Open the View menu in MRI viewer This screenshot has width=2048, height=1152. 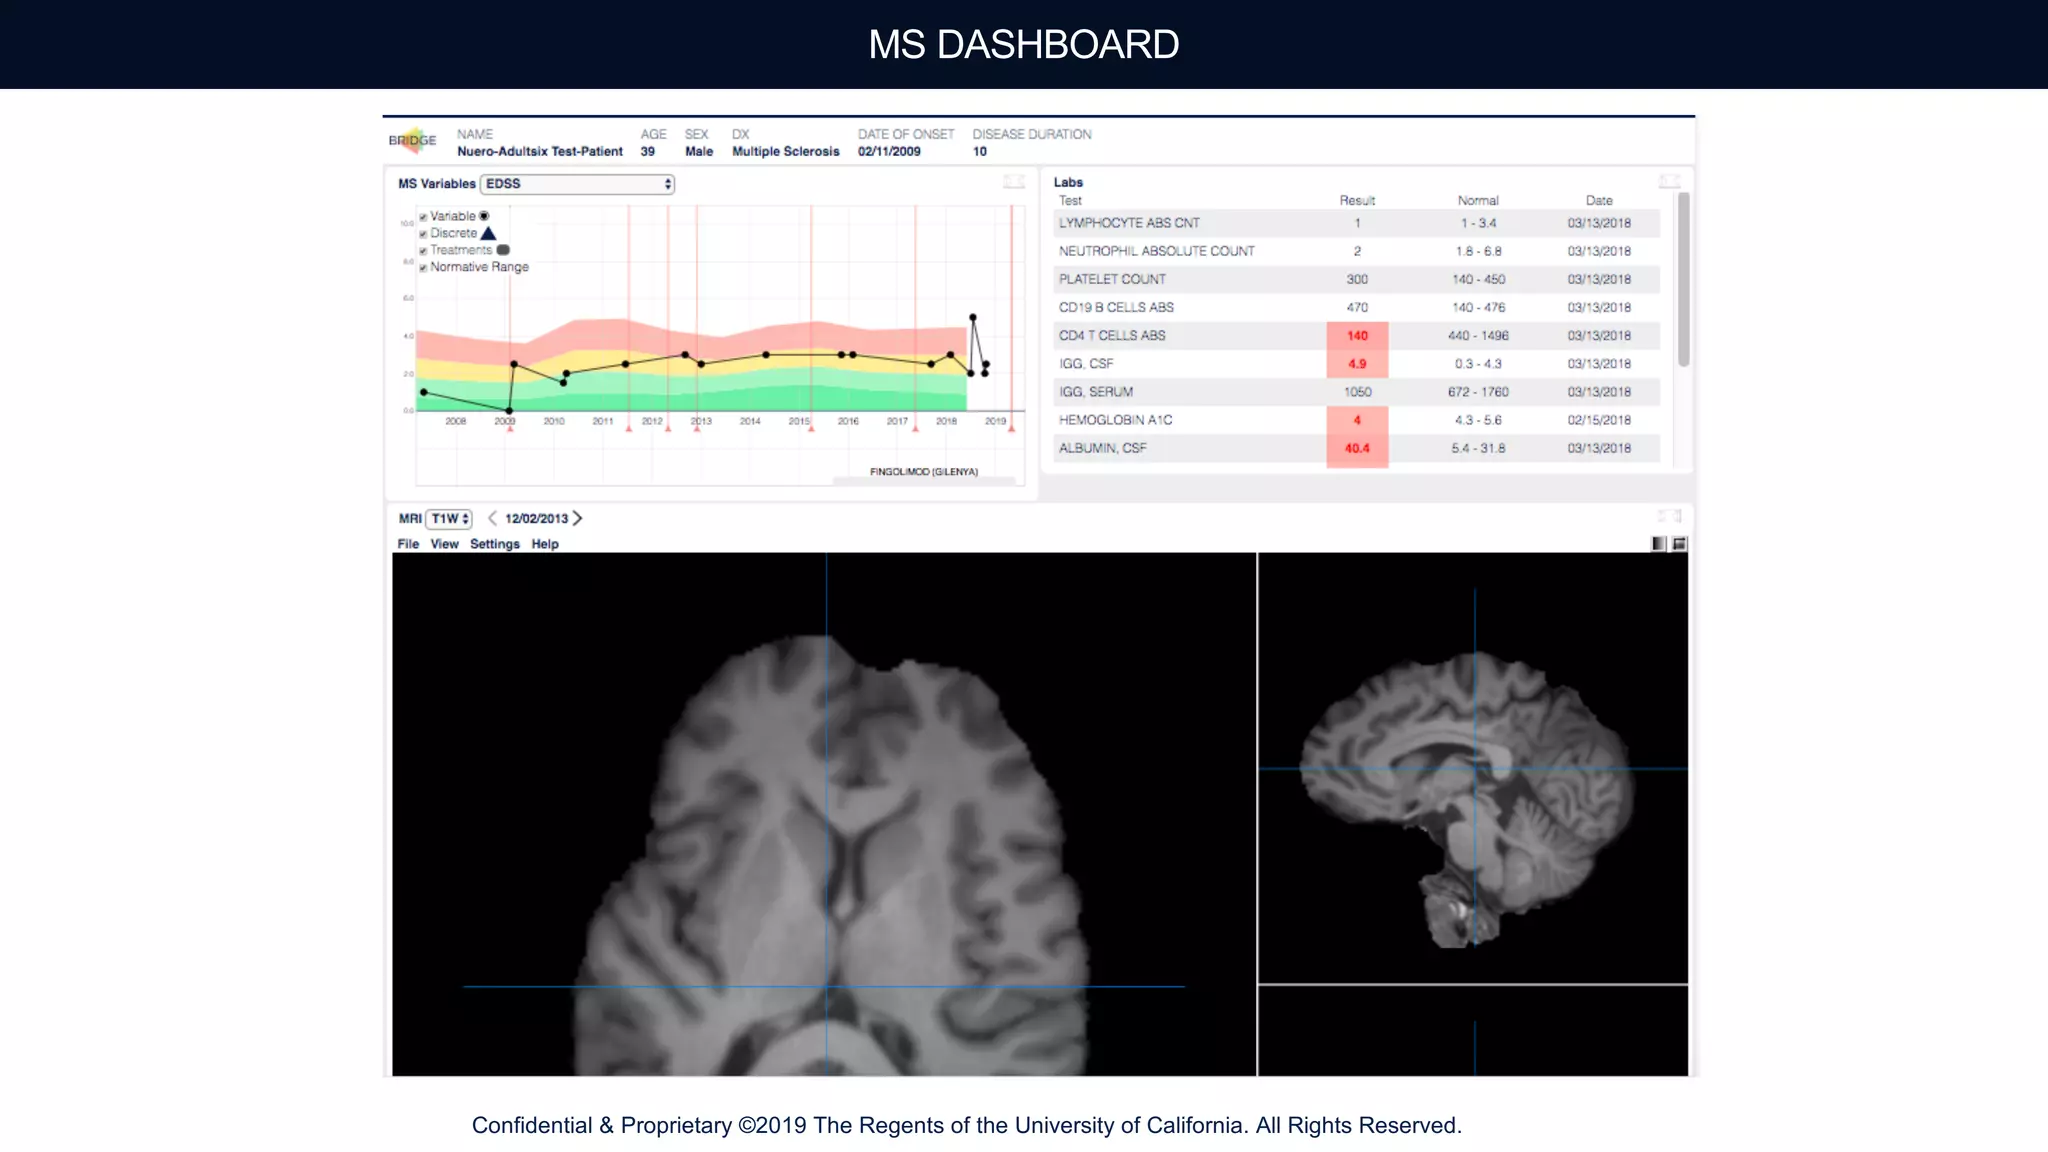444,544
